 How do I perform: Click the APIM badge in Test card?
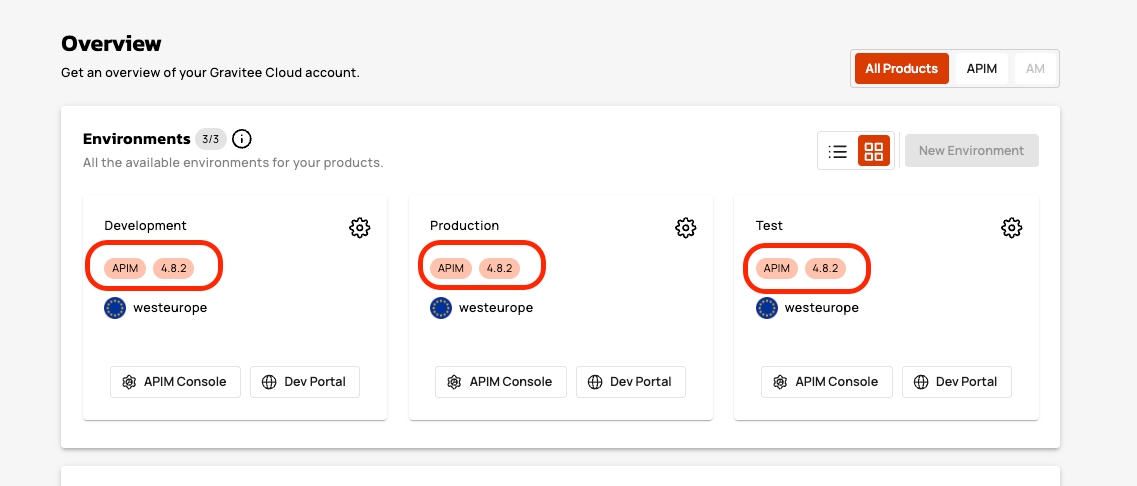click(x=777, y=268)
